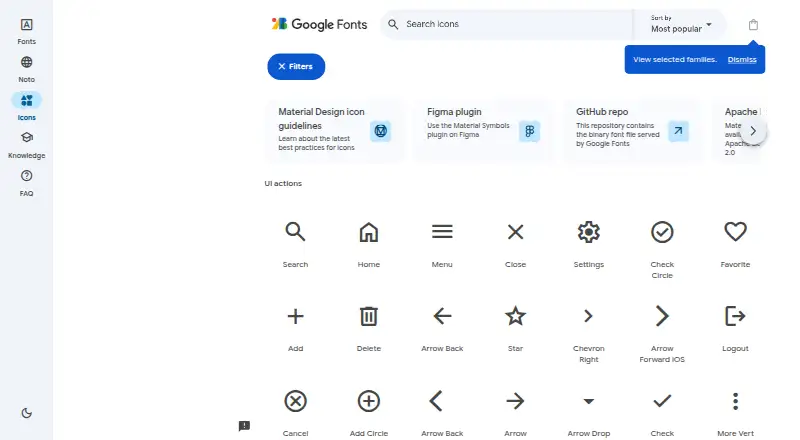Go to Noto in sidebar

coord(27,69)
